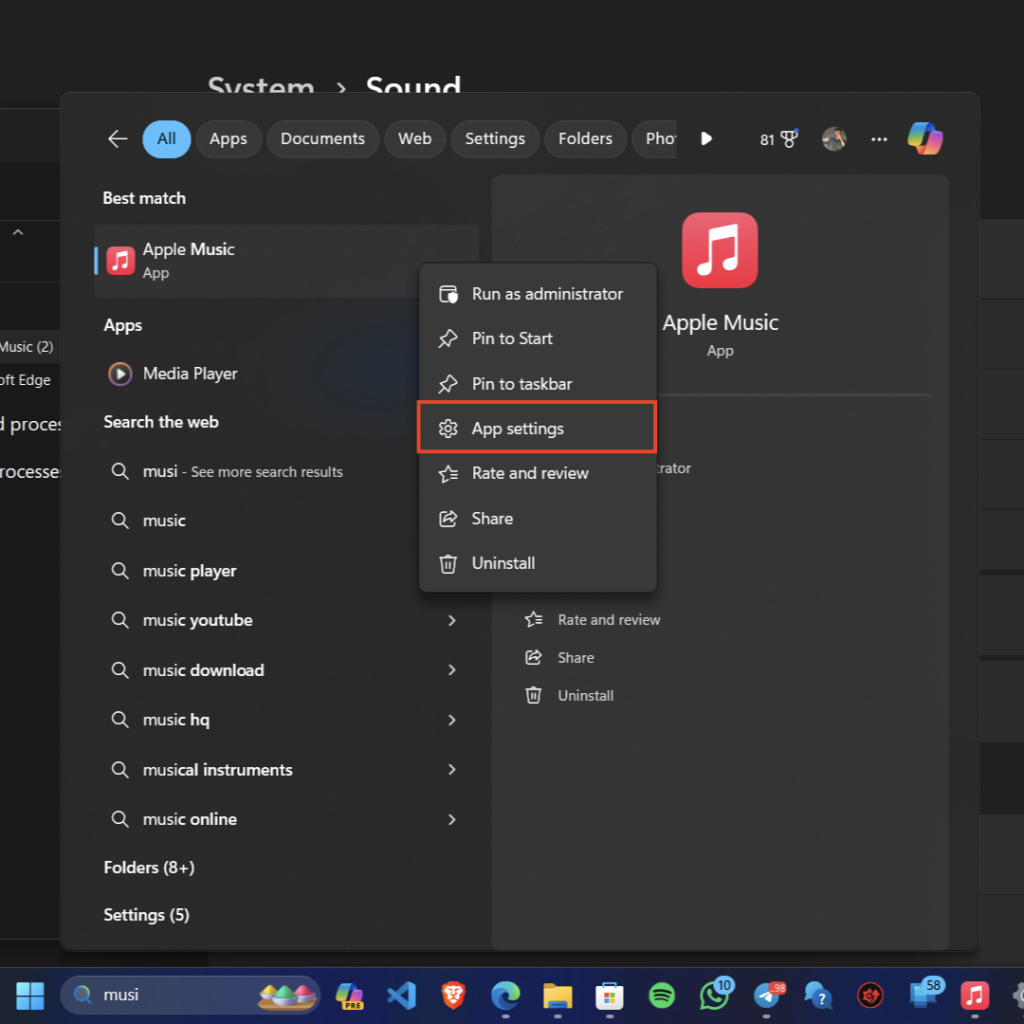Click the large Apple Music icon in preview

pos(720,250)
